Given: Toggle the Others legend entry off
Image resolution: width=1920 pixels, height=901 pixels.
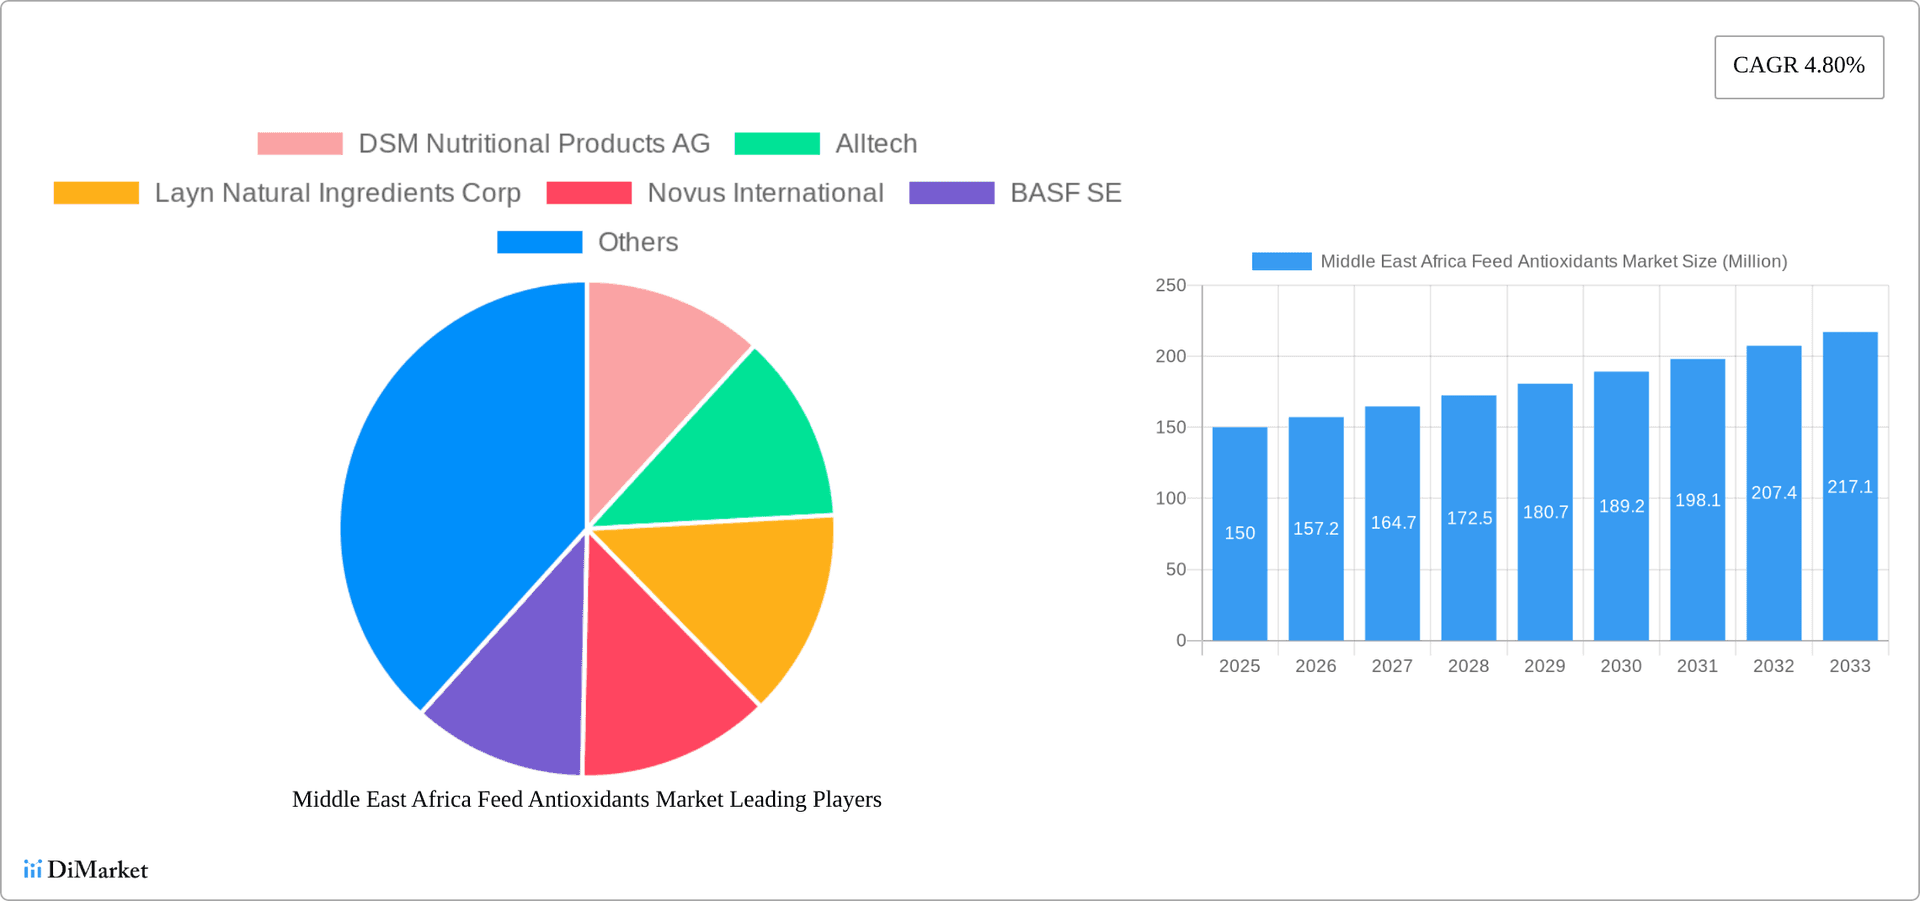Looking at the screenshot, I should (637, 241).
